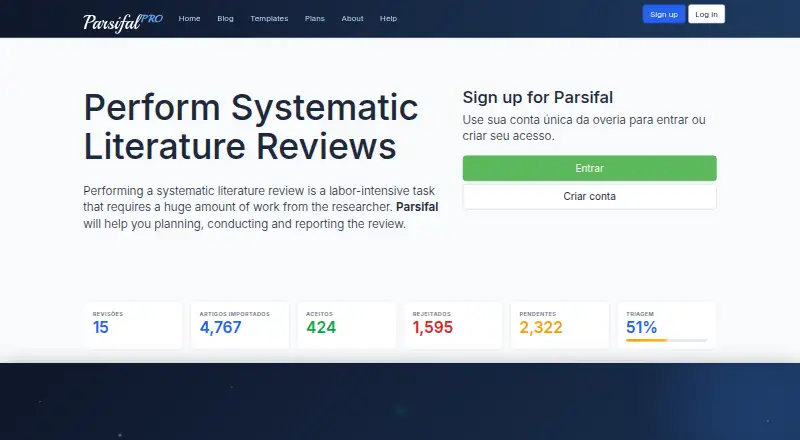Open the Templates navigation link

coord(269,18)
